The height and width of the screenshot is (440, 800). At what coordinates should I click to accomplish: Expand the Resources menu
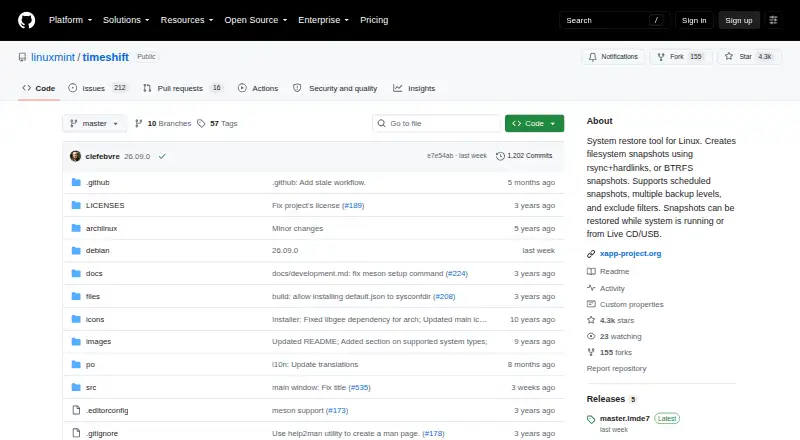(x=187, y=20)
